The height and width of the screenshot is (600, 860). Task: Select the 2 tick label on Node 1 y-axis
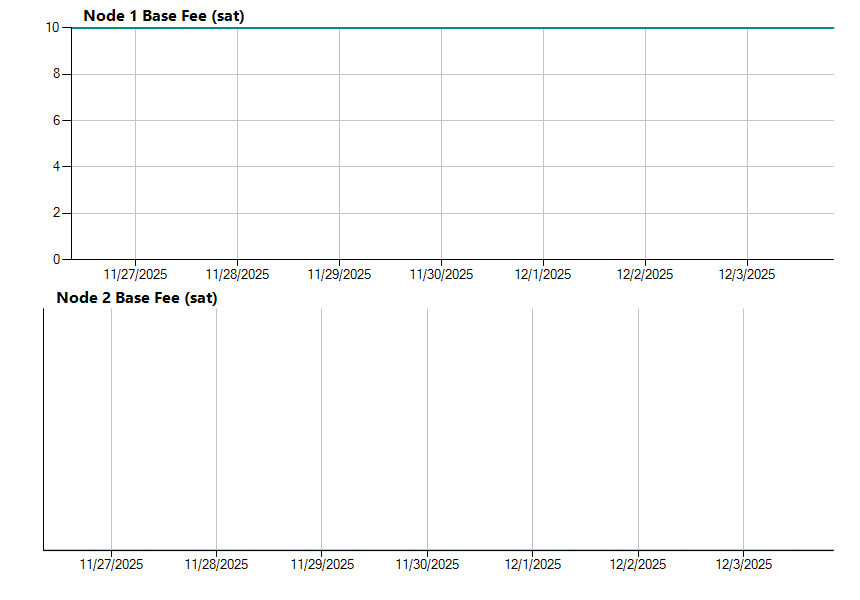57,213
